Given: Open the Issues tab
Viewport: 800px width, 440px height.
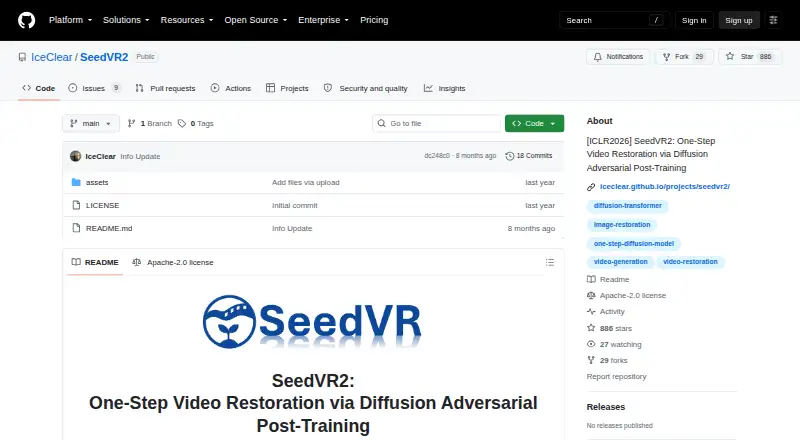Looking at the screenshot, I should click(94, 88).
